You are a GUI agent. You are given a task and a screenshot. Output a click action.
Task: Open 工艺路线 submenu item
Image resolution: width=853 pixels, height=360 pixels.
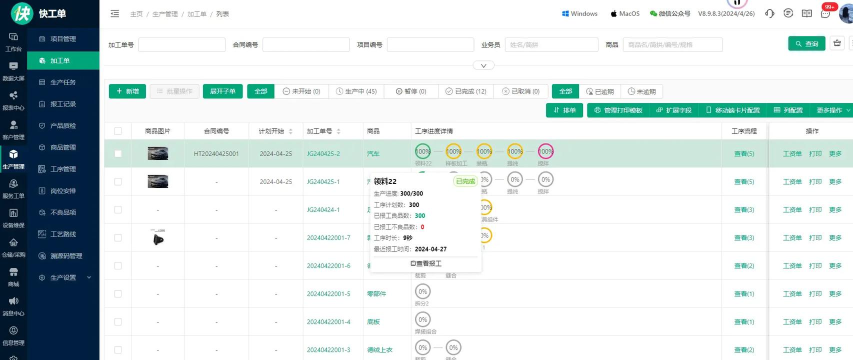[x=63, y=234]
